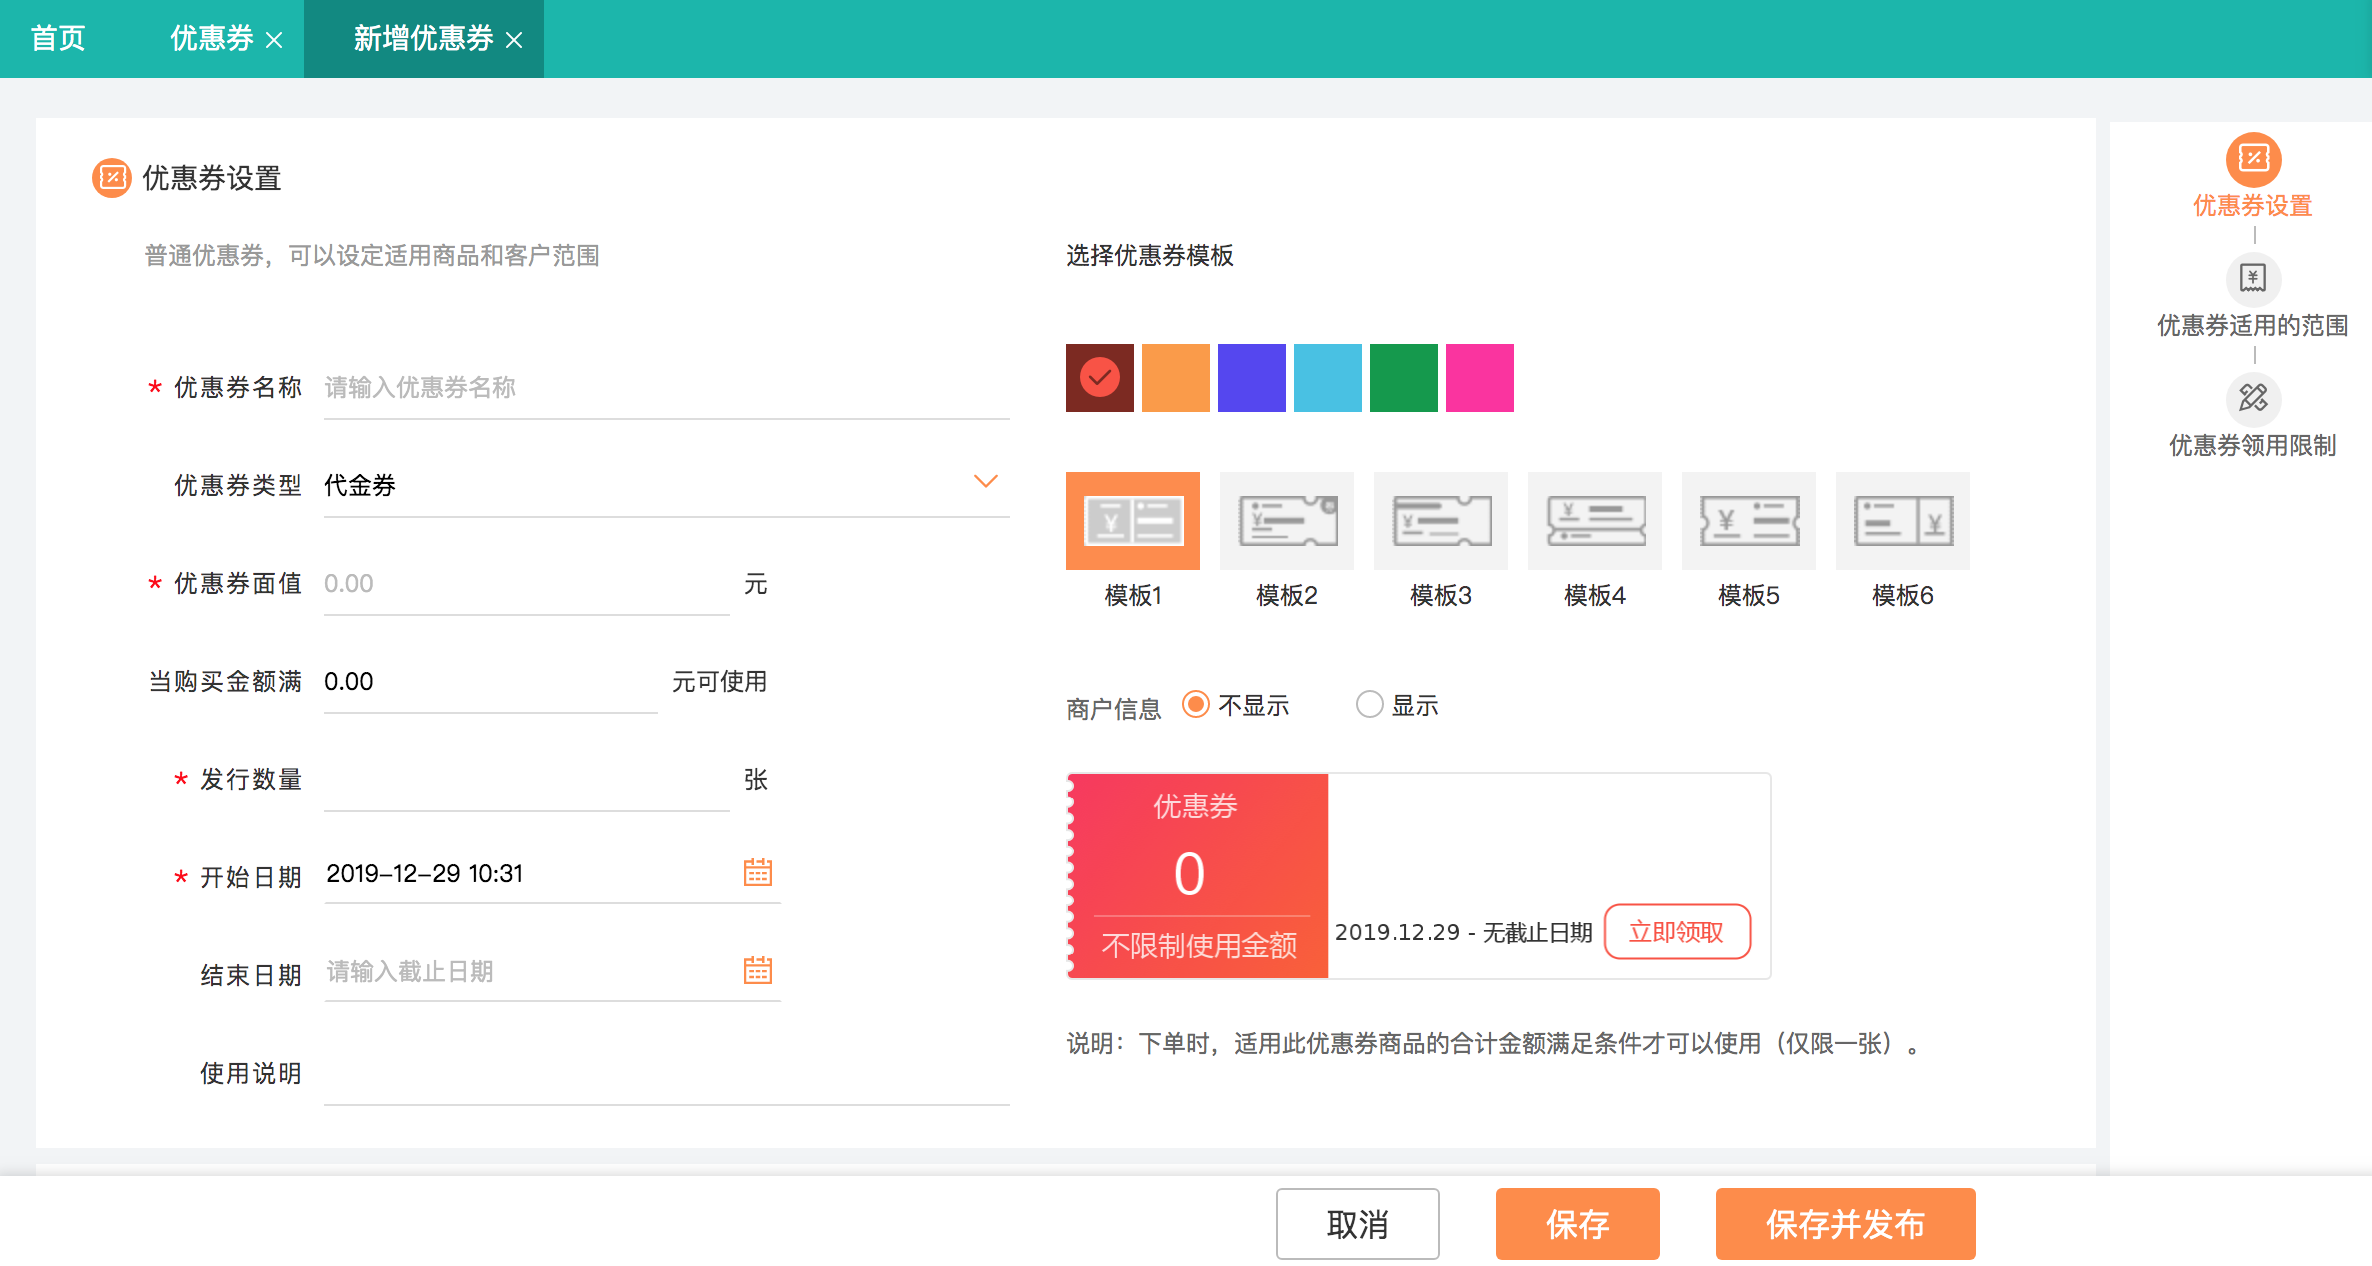Toggle 商户信息 to 显示
2372x1266 pixels.
click(x=1365, y=703)
